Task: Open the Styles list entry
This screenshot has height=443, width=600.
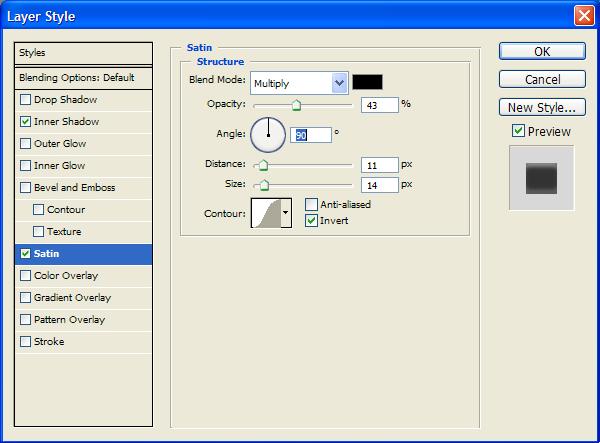Action: pyautogui.click(x=84, y=53)
